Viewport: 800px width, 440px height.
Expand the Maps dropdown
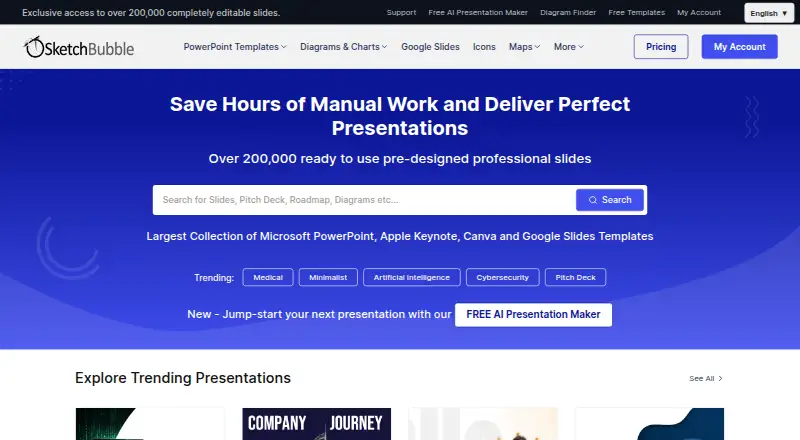pos(524,47)
